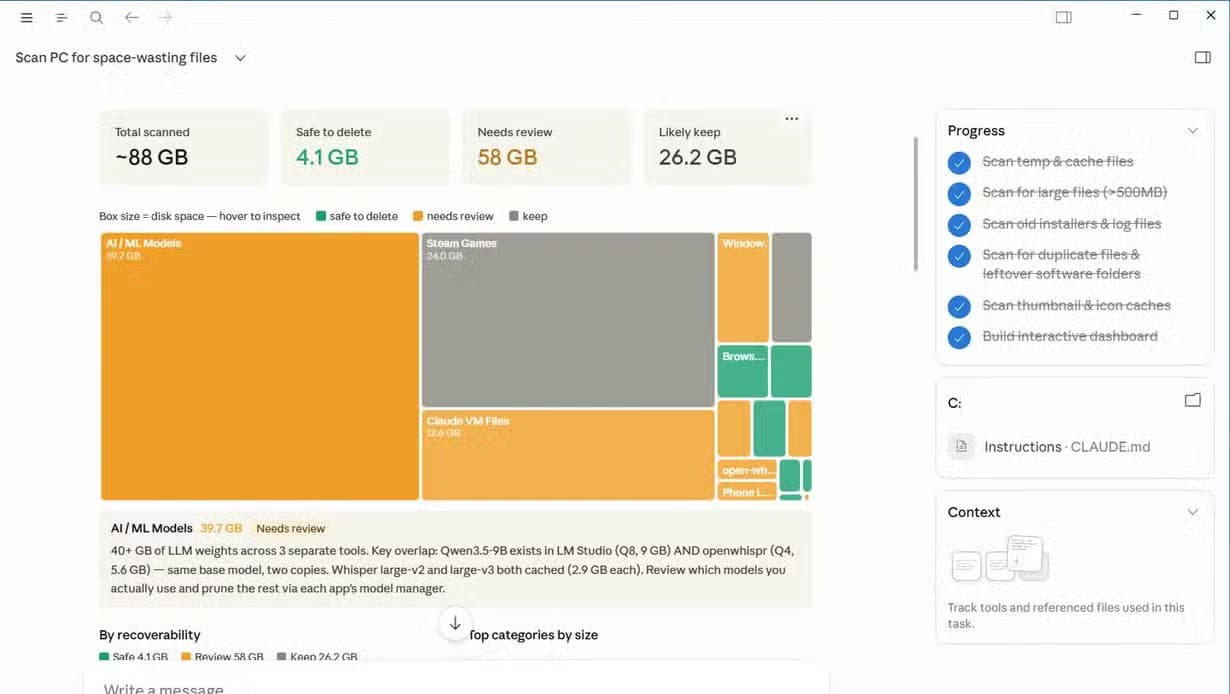Screen dimensions: 1230x694
Task: Open Instructions · CLAUDE.md file link
Action: [x=1067, y=447]
